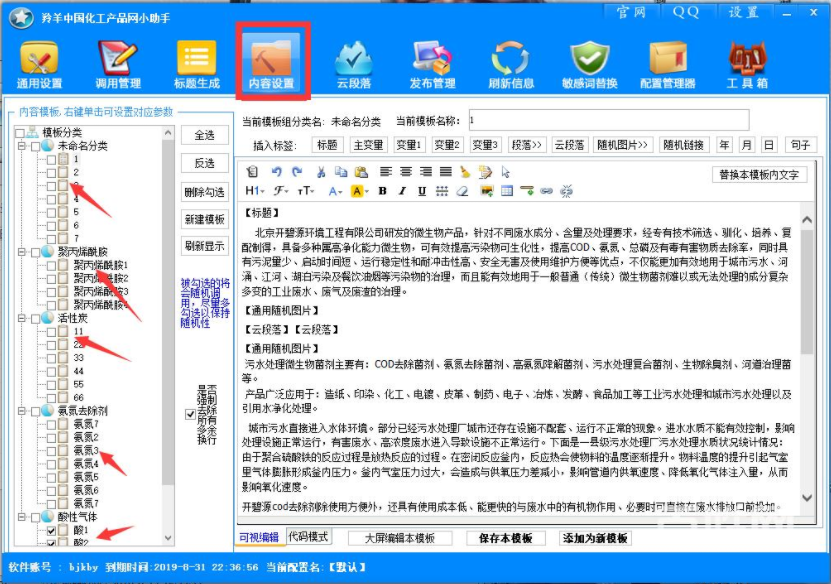Open the 设置 menu in title bar
Image resolution: width=831 pixels, height=584 pixels.
coord(743,12)
